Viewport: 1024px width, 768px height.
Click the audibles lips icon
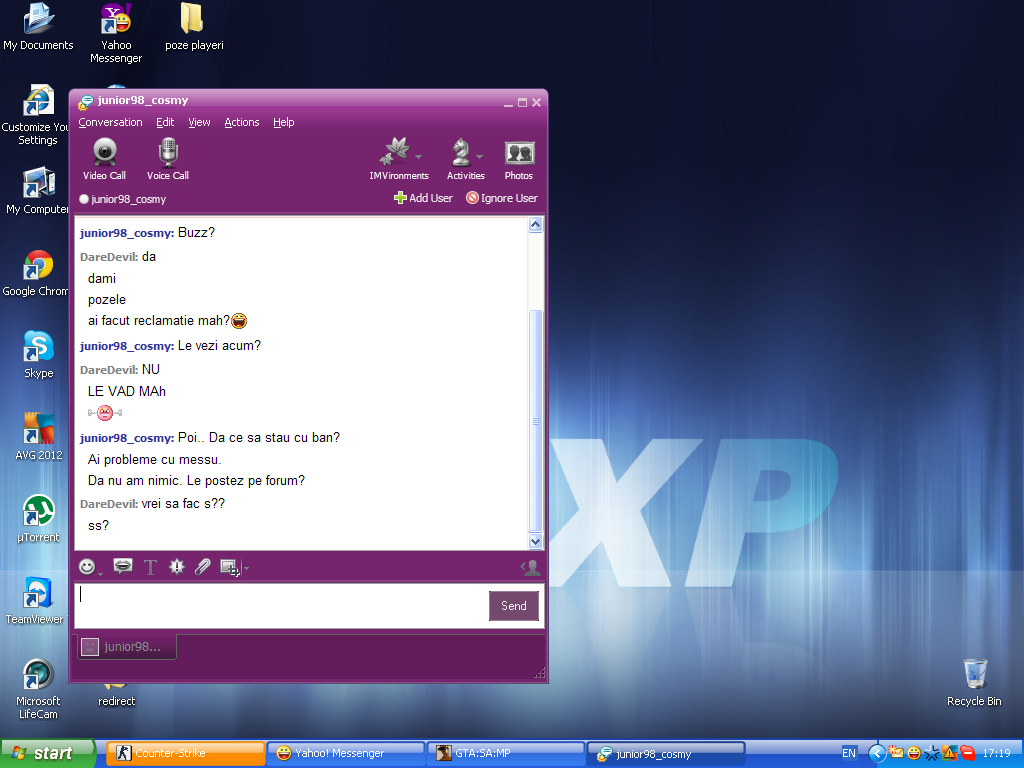[x=123, y=567]
